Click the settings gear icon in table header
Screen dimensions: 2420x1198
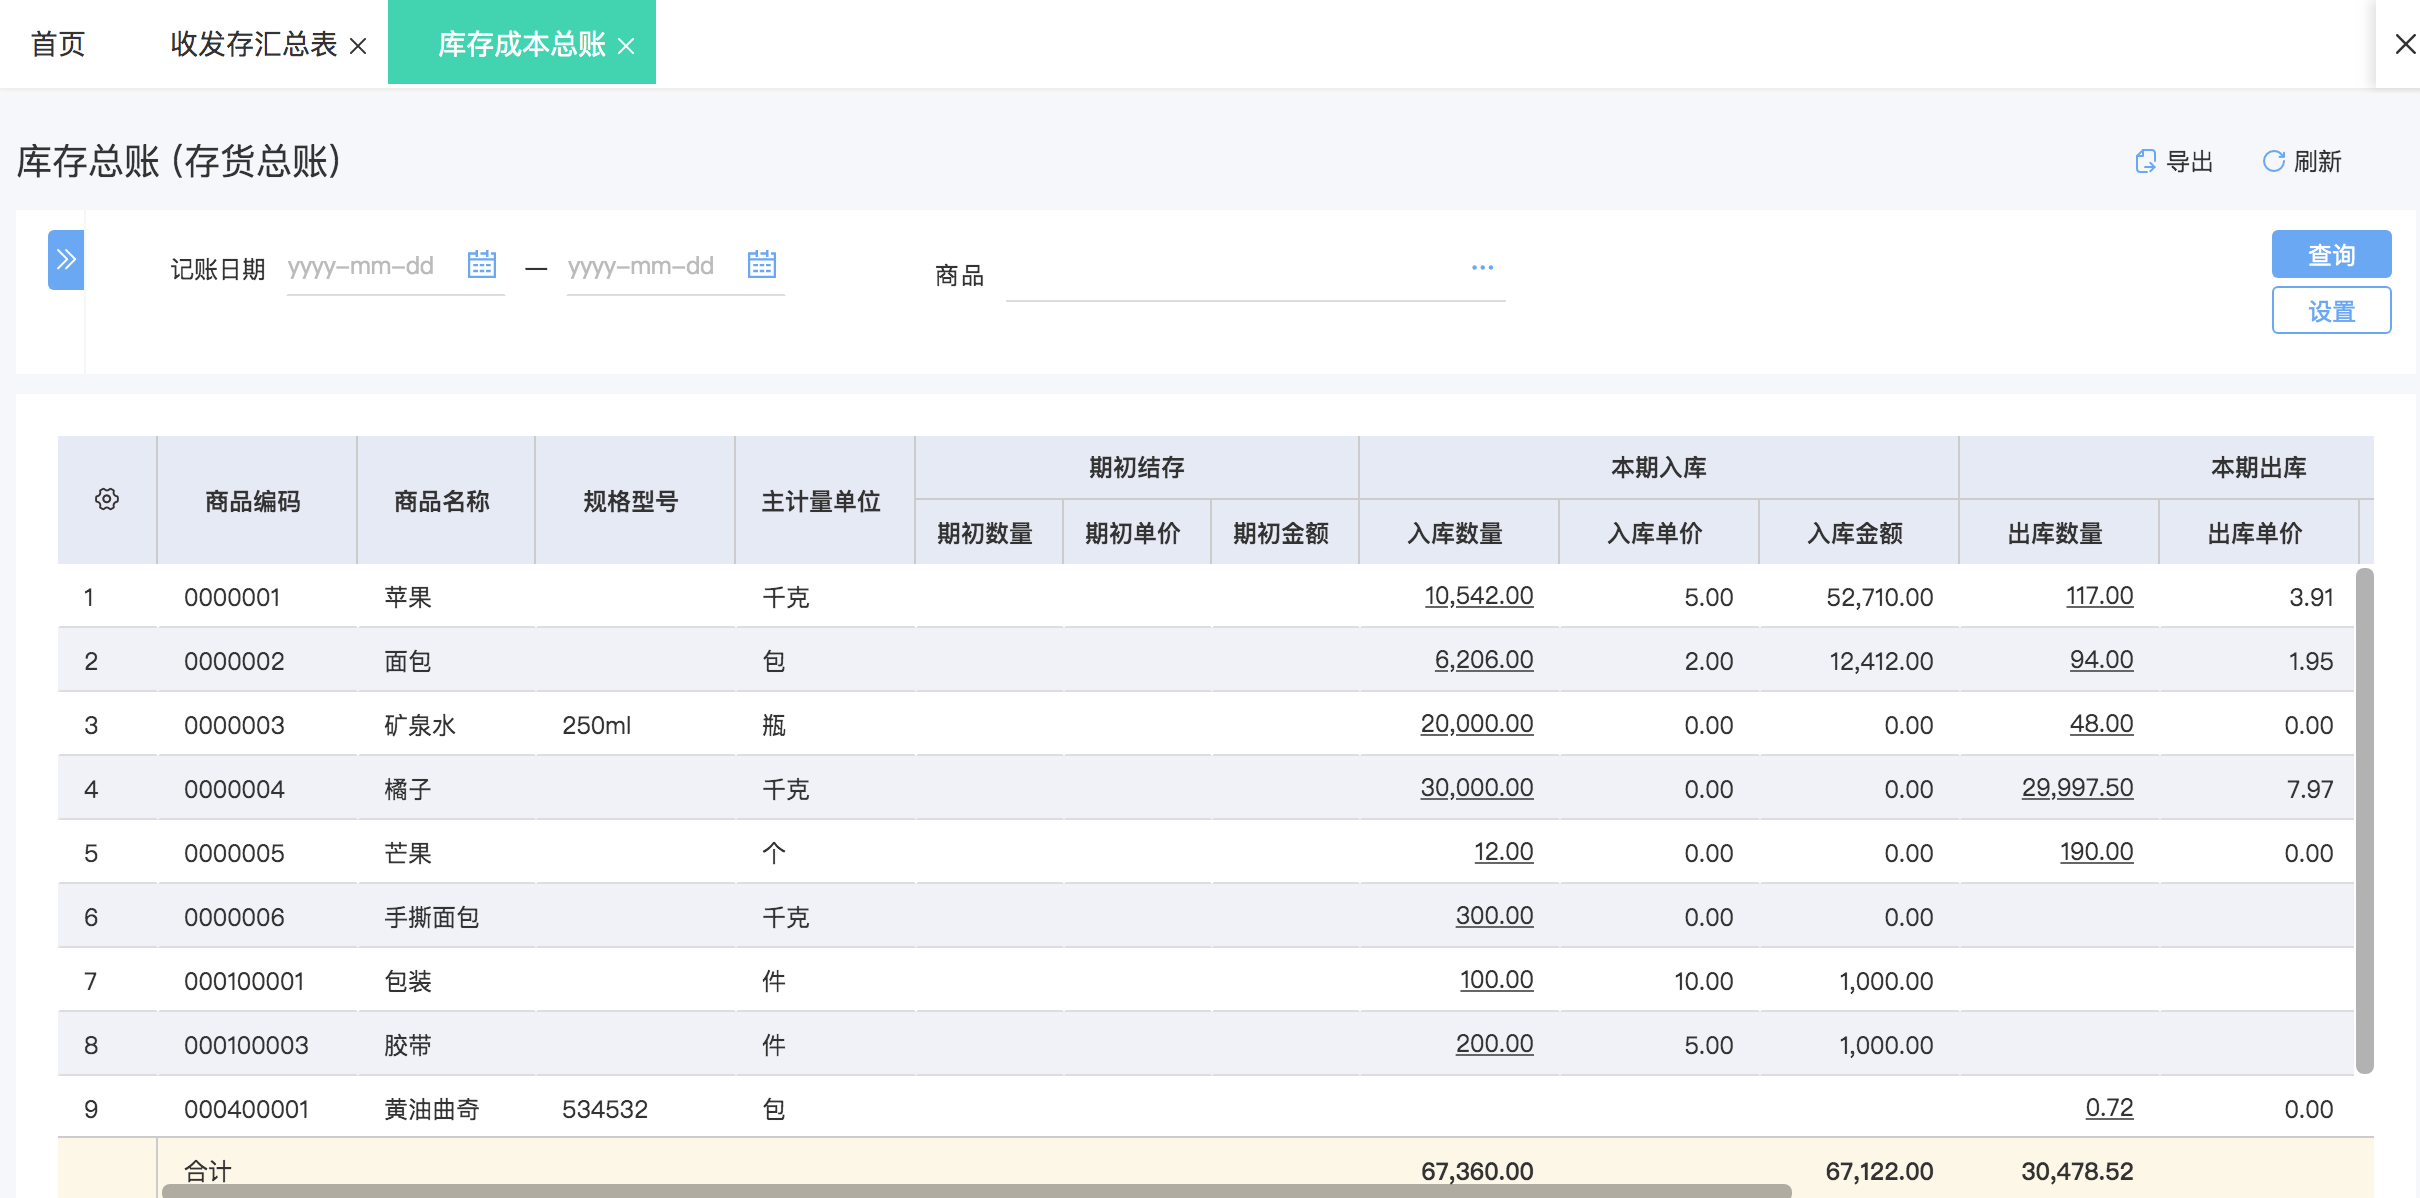click(105, 499)
